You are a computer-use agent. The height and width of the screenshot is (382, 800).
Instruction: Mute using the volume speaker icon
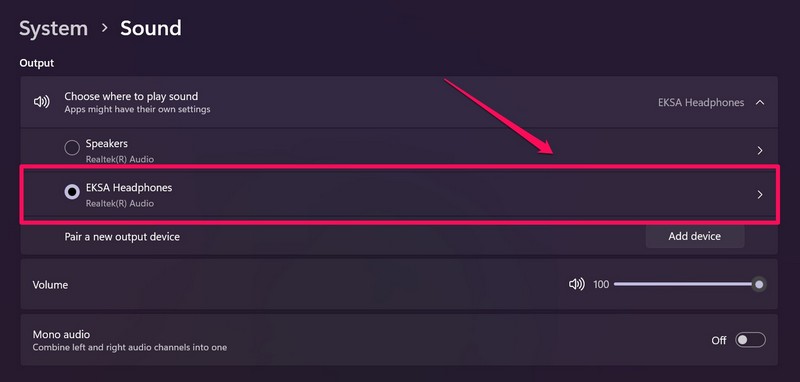click(577, 284)
